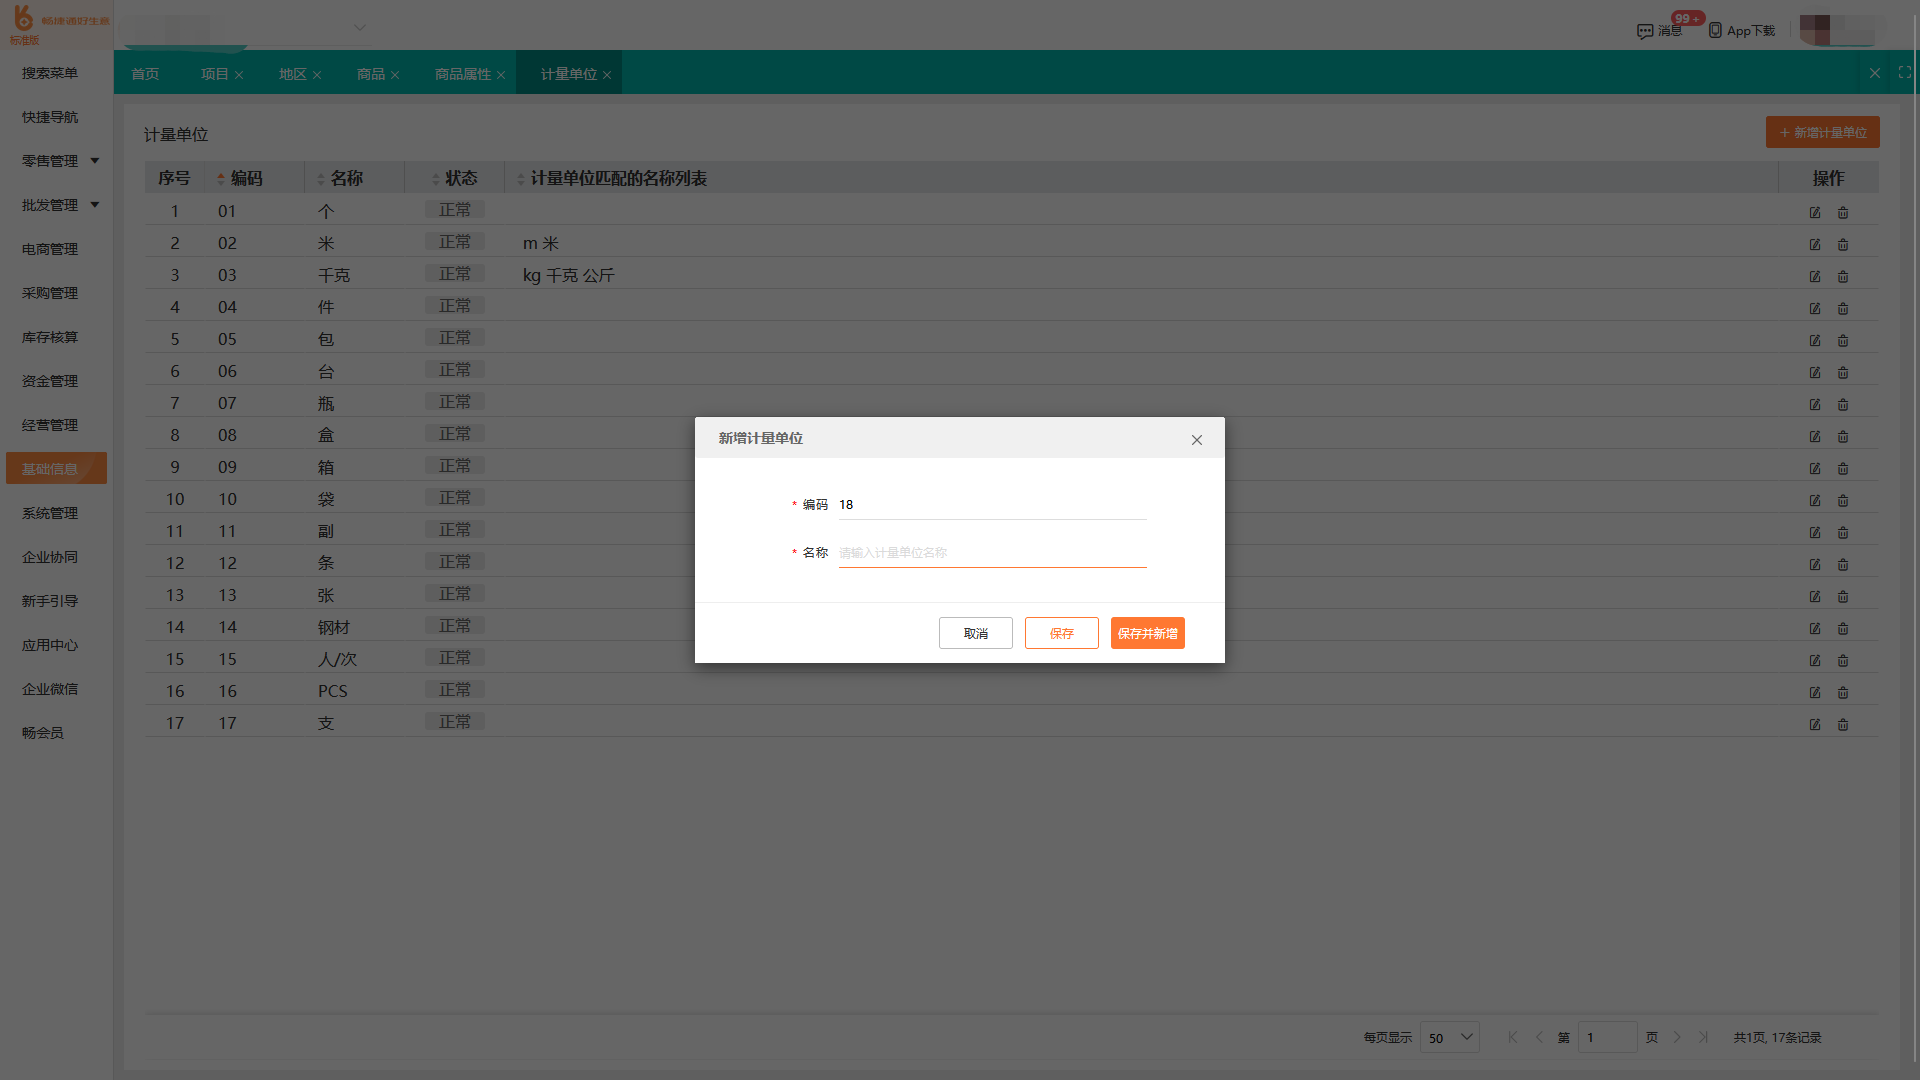Click the edit icon for row 17
1920x1080 pixels.
pos(1815,724)
